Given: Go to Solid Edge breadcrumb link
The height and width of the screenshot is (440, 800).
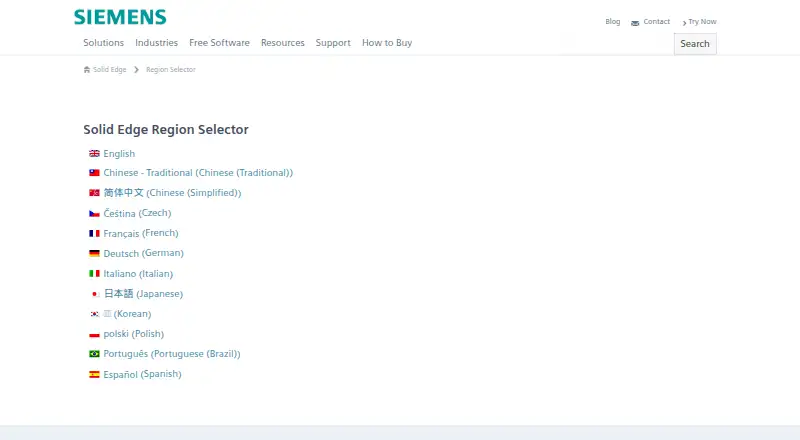Looking at the screenshot, I should pyautogui.click(x=110, y=69).
